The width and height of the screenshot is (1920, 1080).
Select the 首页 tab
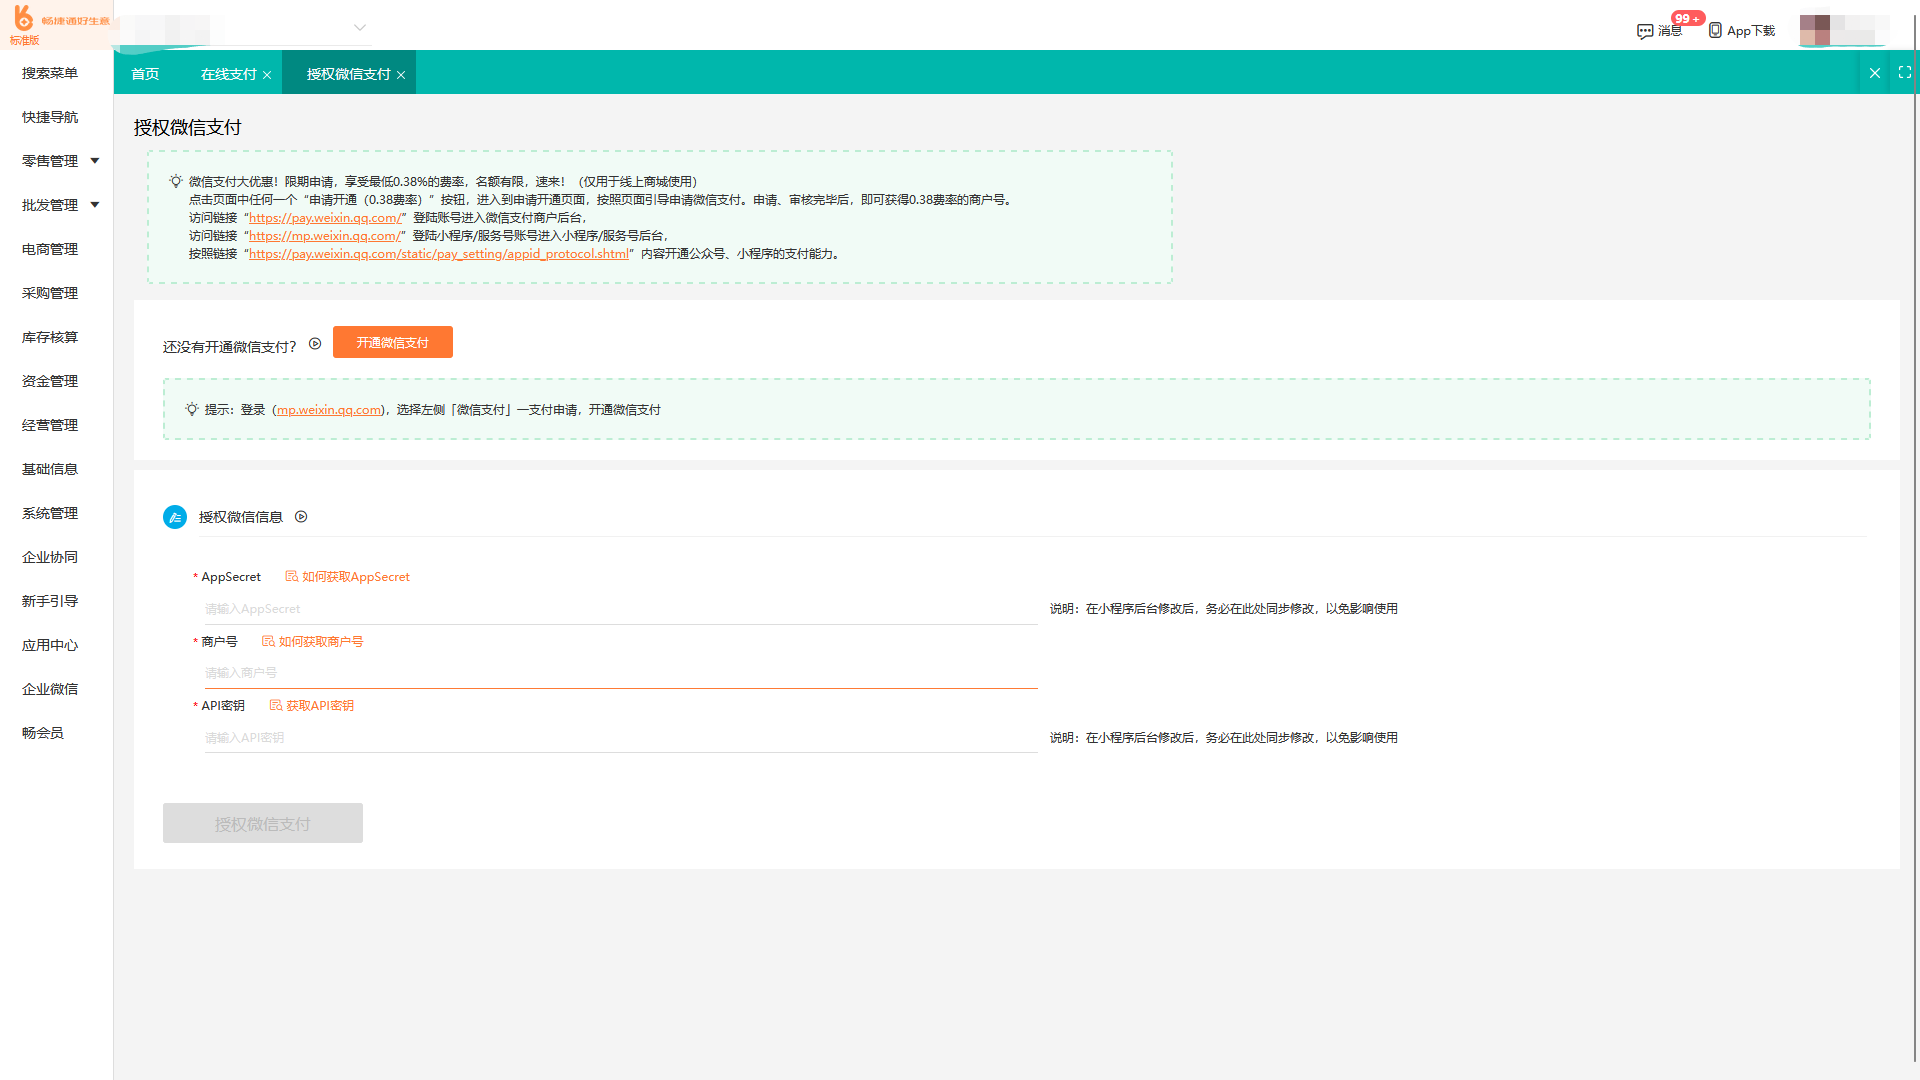(x=146, y=74)
